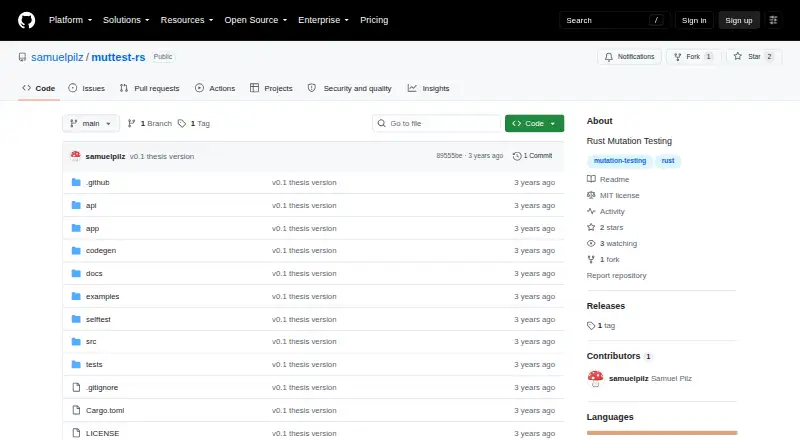800x440 pixels.
Task: Open the src folder
Action: (91, 341)
